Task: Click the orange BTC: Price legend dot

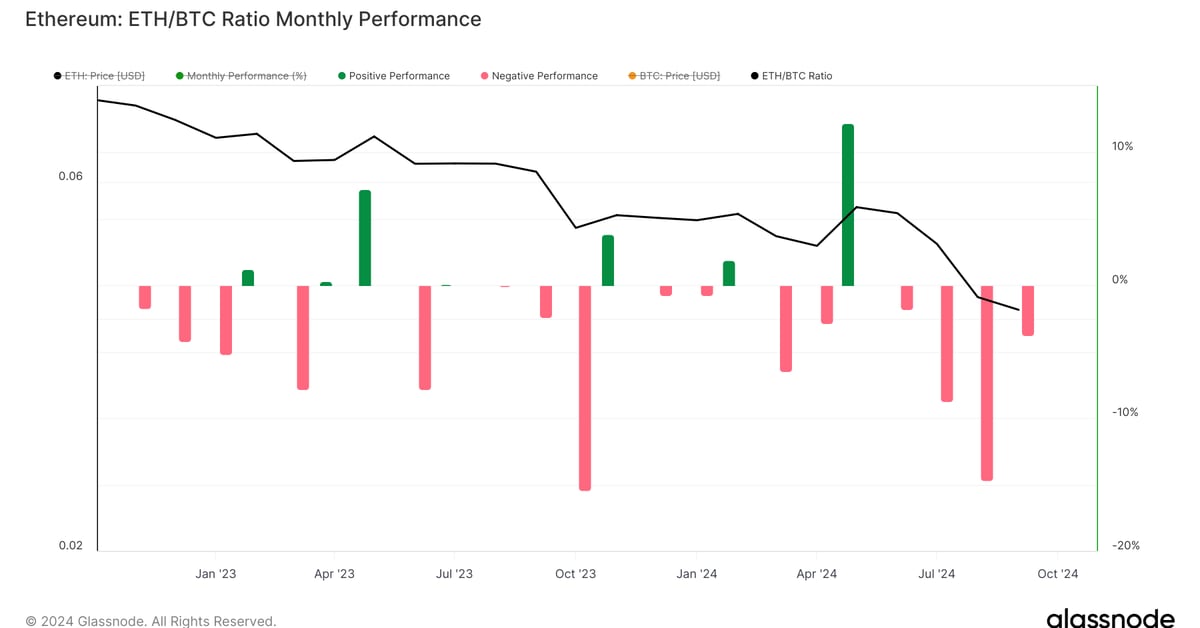Action: click(632, 76)
